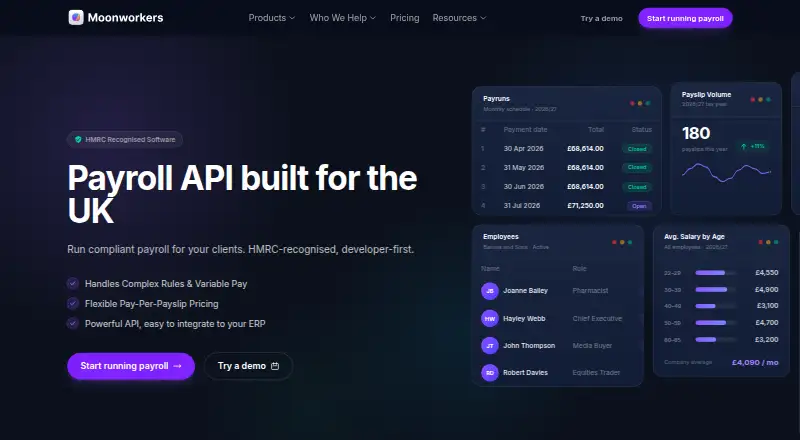
Task: Select employee name Hayley Webb
Action: coord(524,319)
